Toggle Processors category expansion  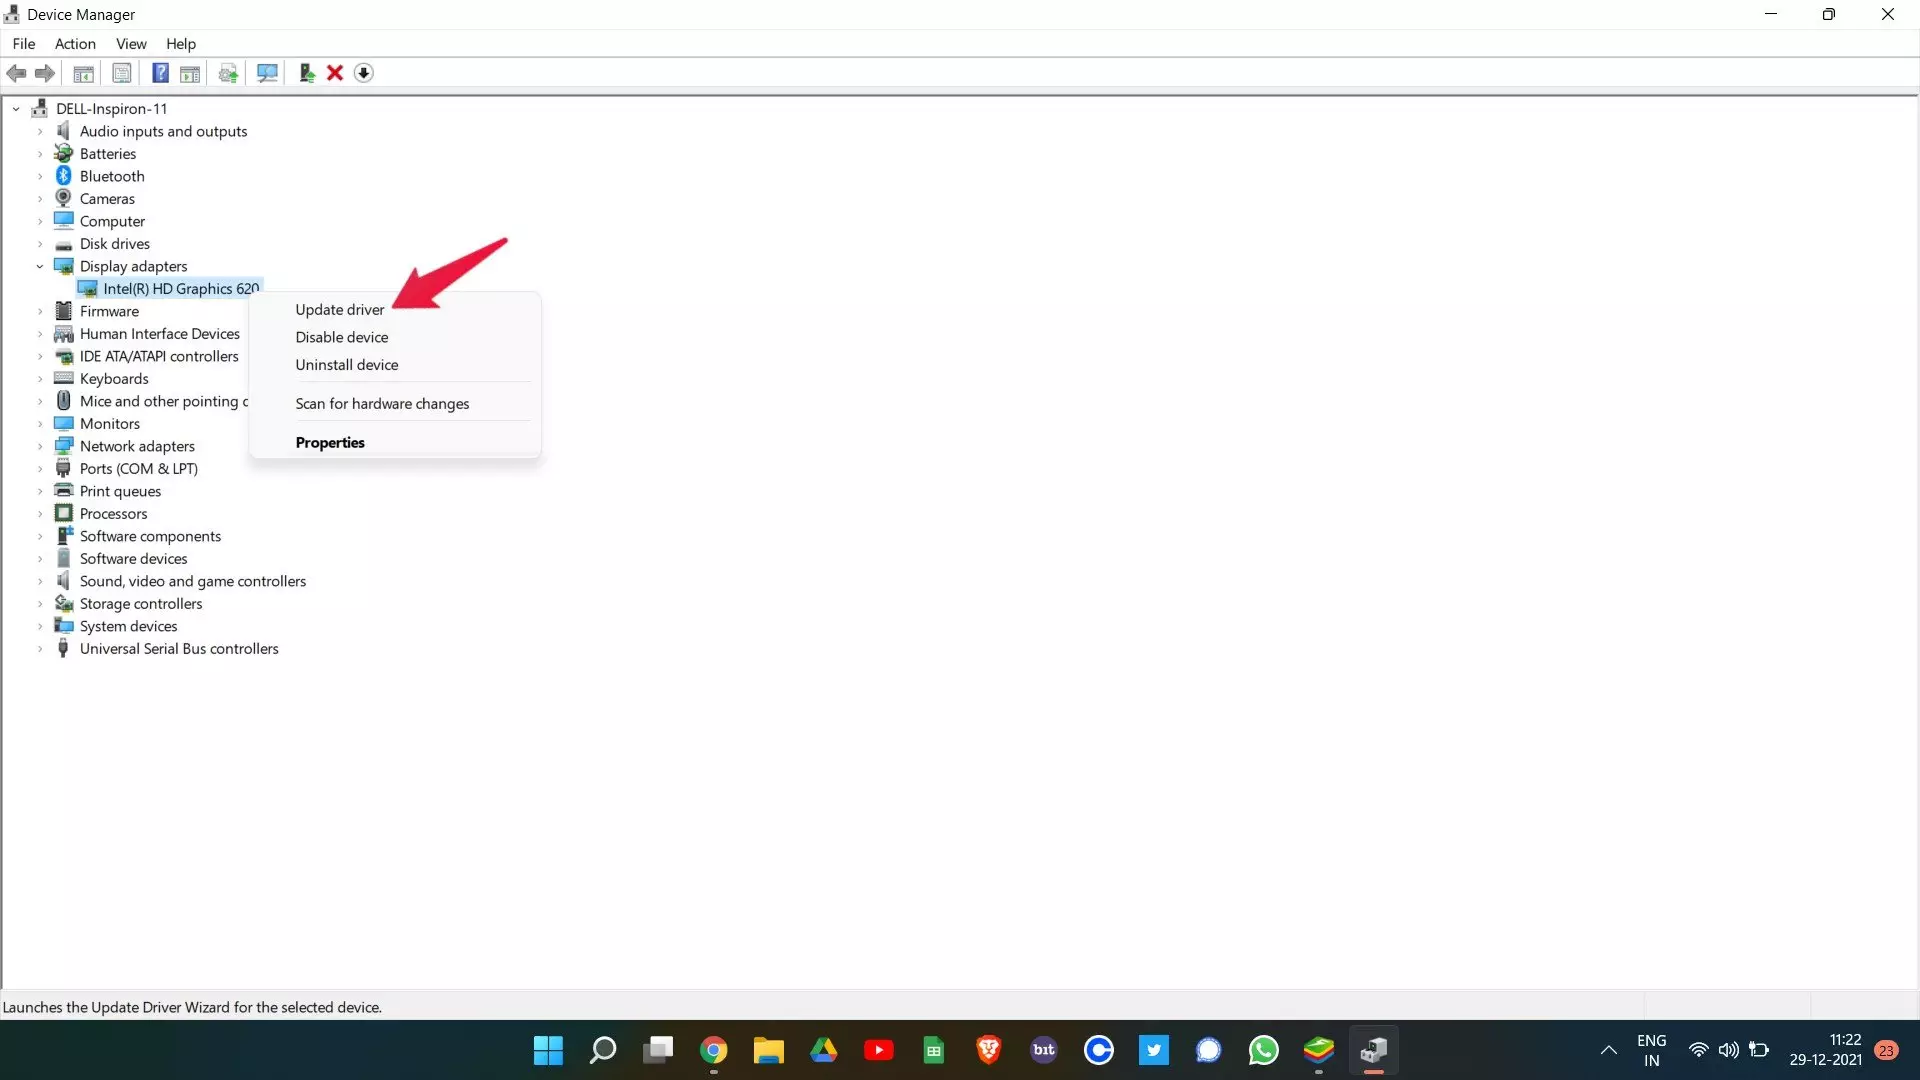[x=40, y=513]
